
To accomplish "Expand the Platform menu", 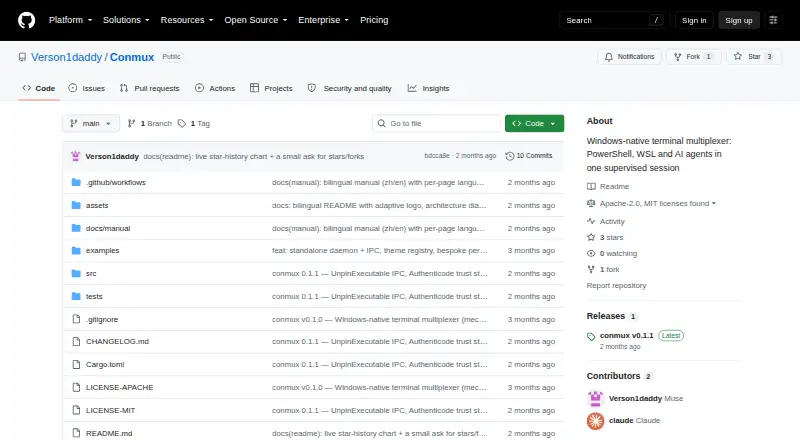I will point(70,20).
